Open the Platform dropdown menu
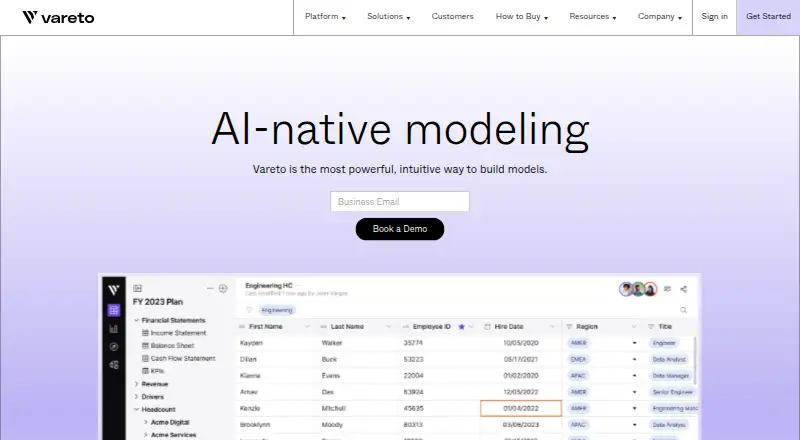 325,17
